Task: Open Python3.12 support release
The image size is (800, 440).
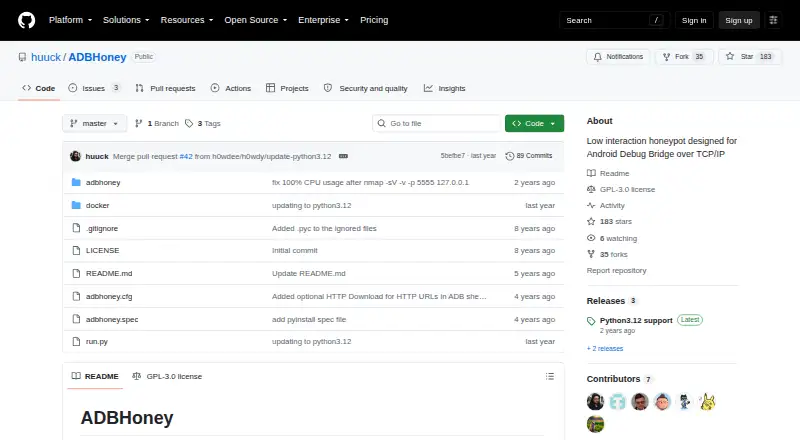Action: (x=636, y=321)
